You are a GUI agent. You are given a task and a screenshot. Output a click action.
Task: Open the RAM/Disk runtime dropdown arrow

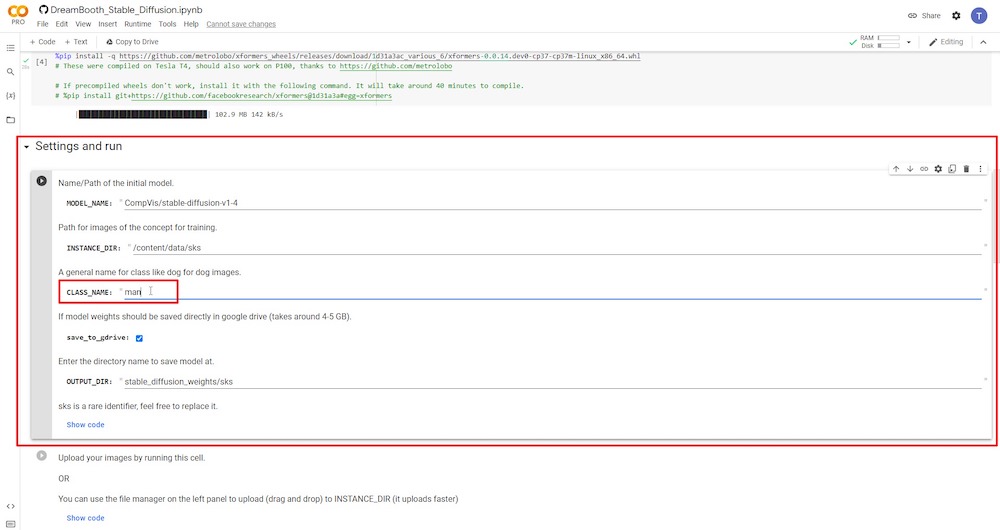[x=909, y=42]
